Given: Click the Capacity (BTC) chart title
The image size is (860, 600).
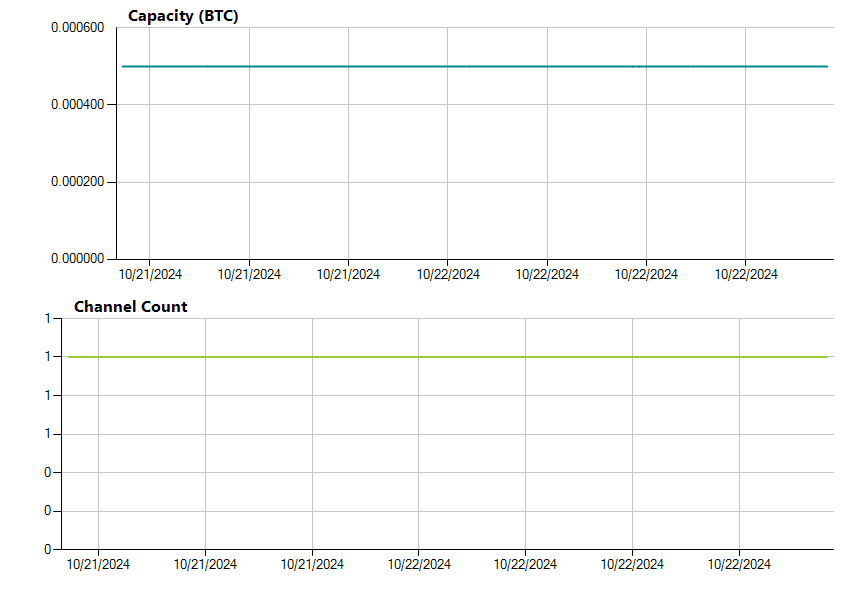Looking at the screenshot, I should coord(183,16).
